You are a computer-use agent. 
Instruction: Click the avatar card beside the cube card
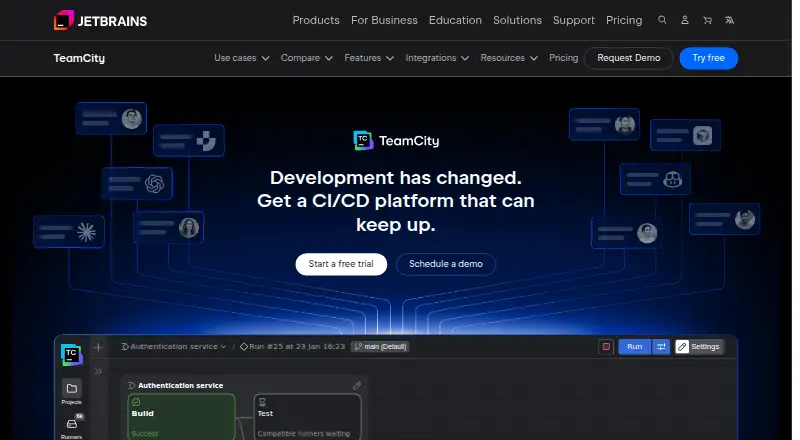pos(604,125)
